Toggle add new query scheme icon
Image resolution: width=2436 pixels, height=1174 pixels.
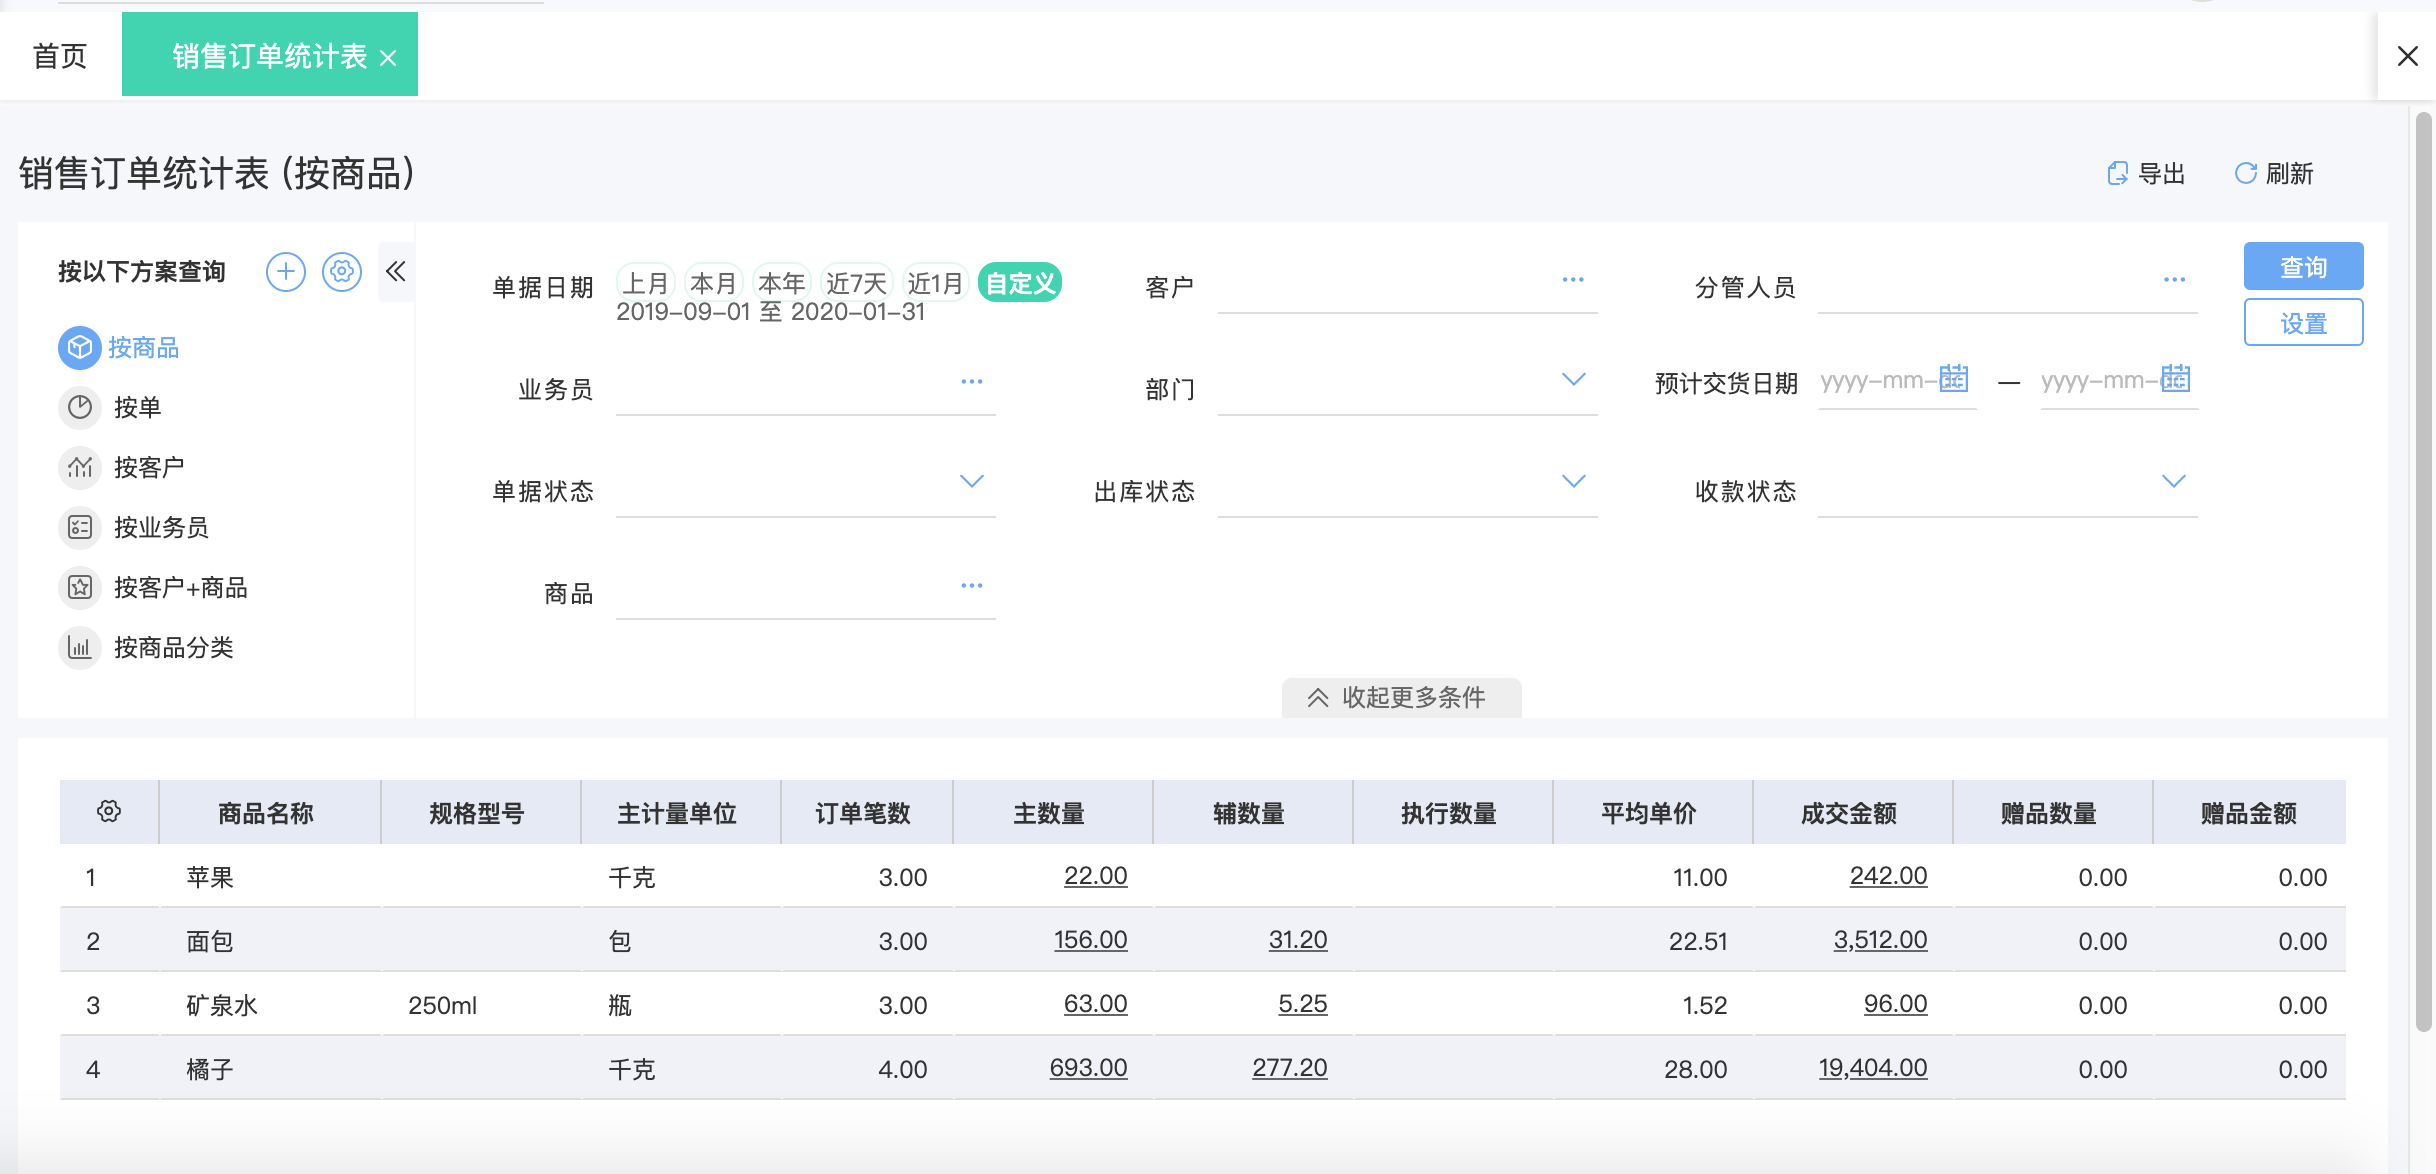click(287, 272)
